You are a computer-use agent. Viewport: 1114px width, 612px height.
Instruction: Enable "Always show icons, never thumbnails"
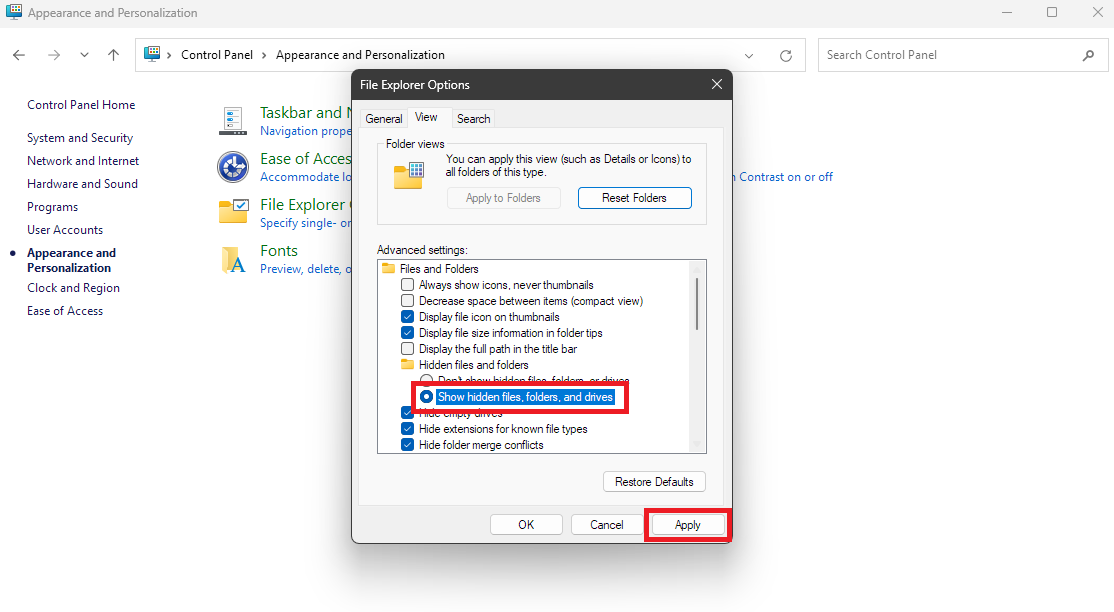408,284
